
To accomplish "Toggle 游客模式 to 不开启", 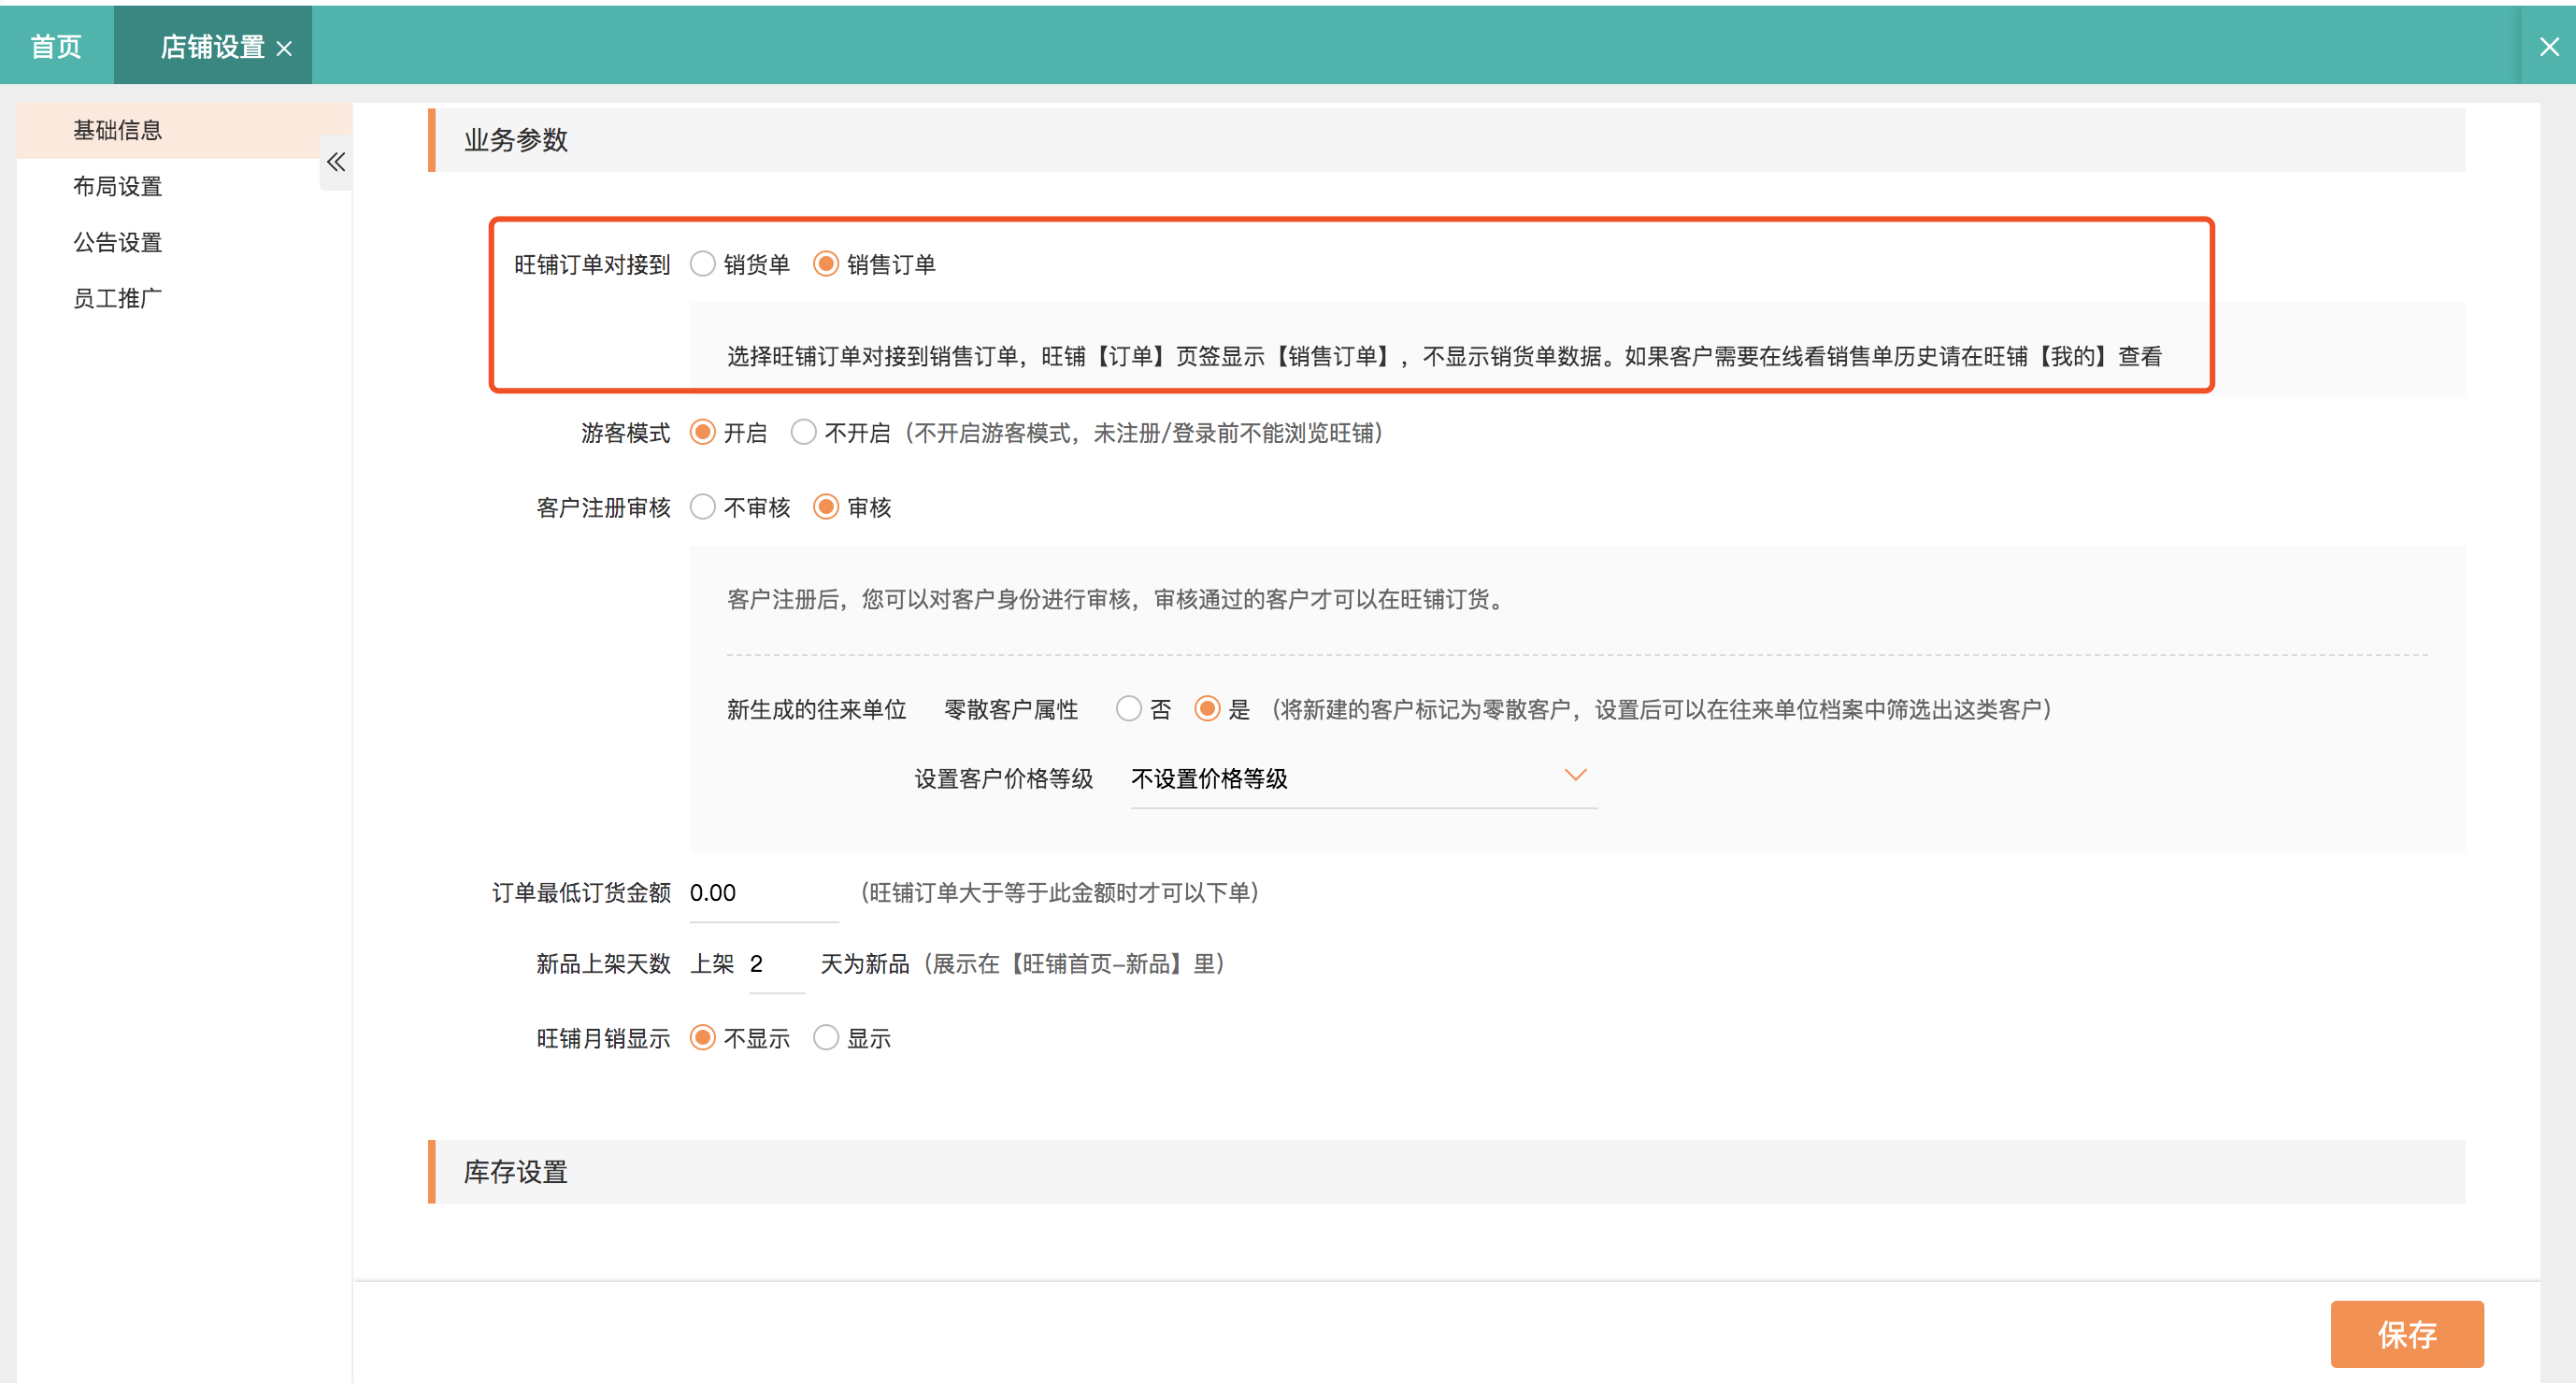I will tap(801, 435).
